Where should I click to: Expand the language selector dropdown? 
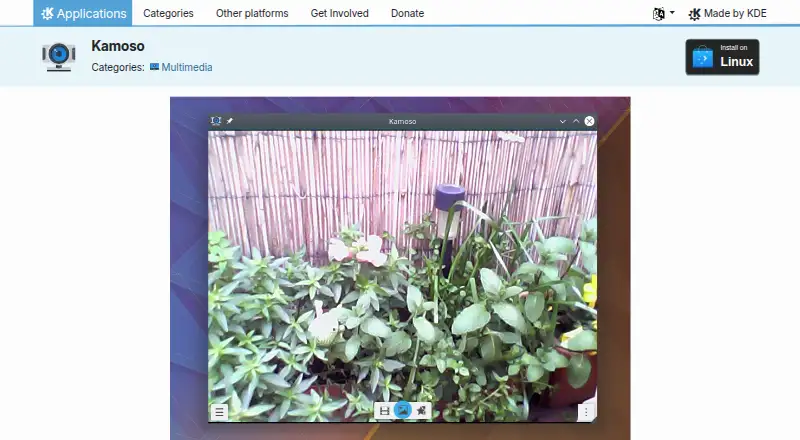click(663, 13)
